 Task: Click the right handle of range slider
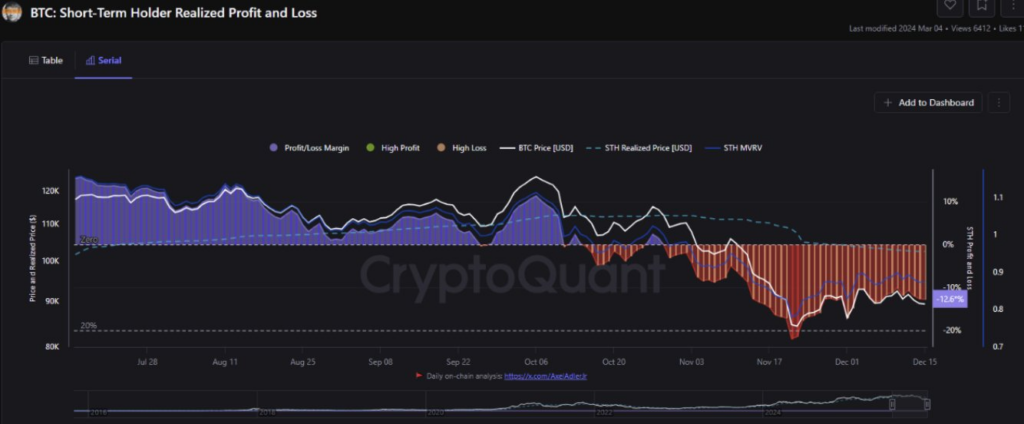click(x=927, y=405)
